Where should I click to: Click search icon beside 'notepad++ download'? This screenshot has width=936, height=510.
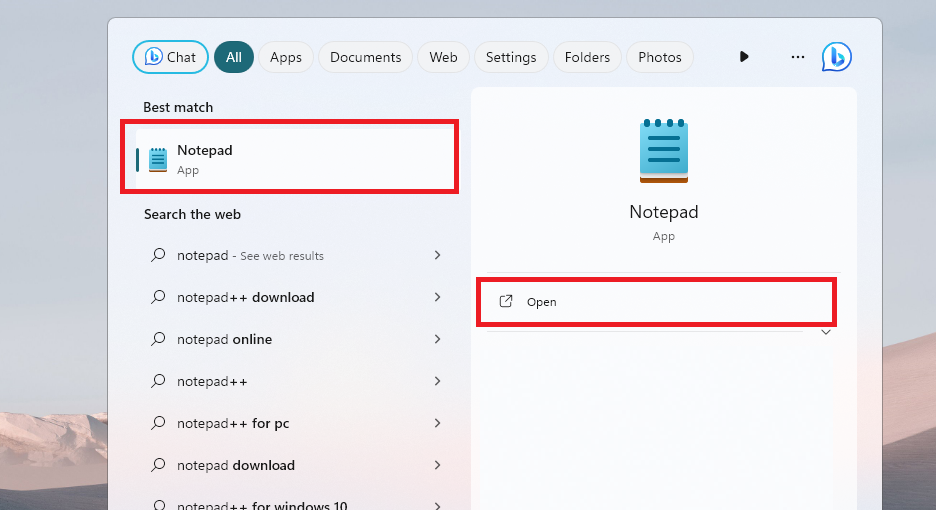point(158,297)
